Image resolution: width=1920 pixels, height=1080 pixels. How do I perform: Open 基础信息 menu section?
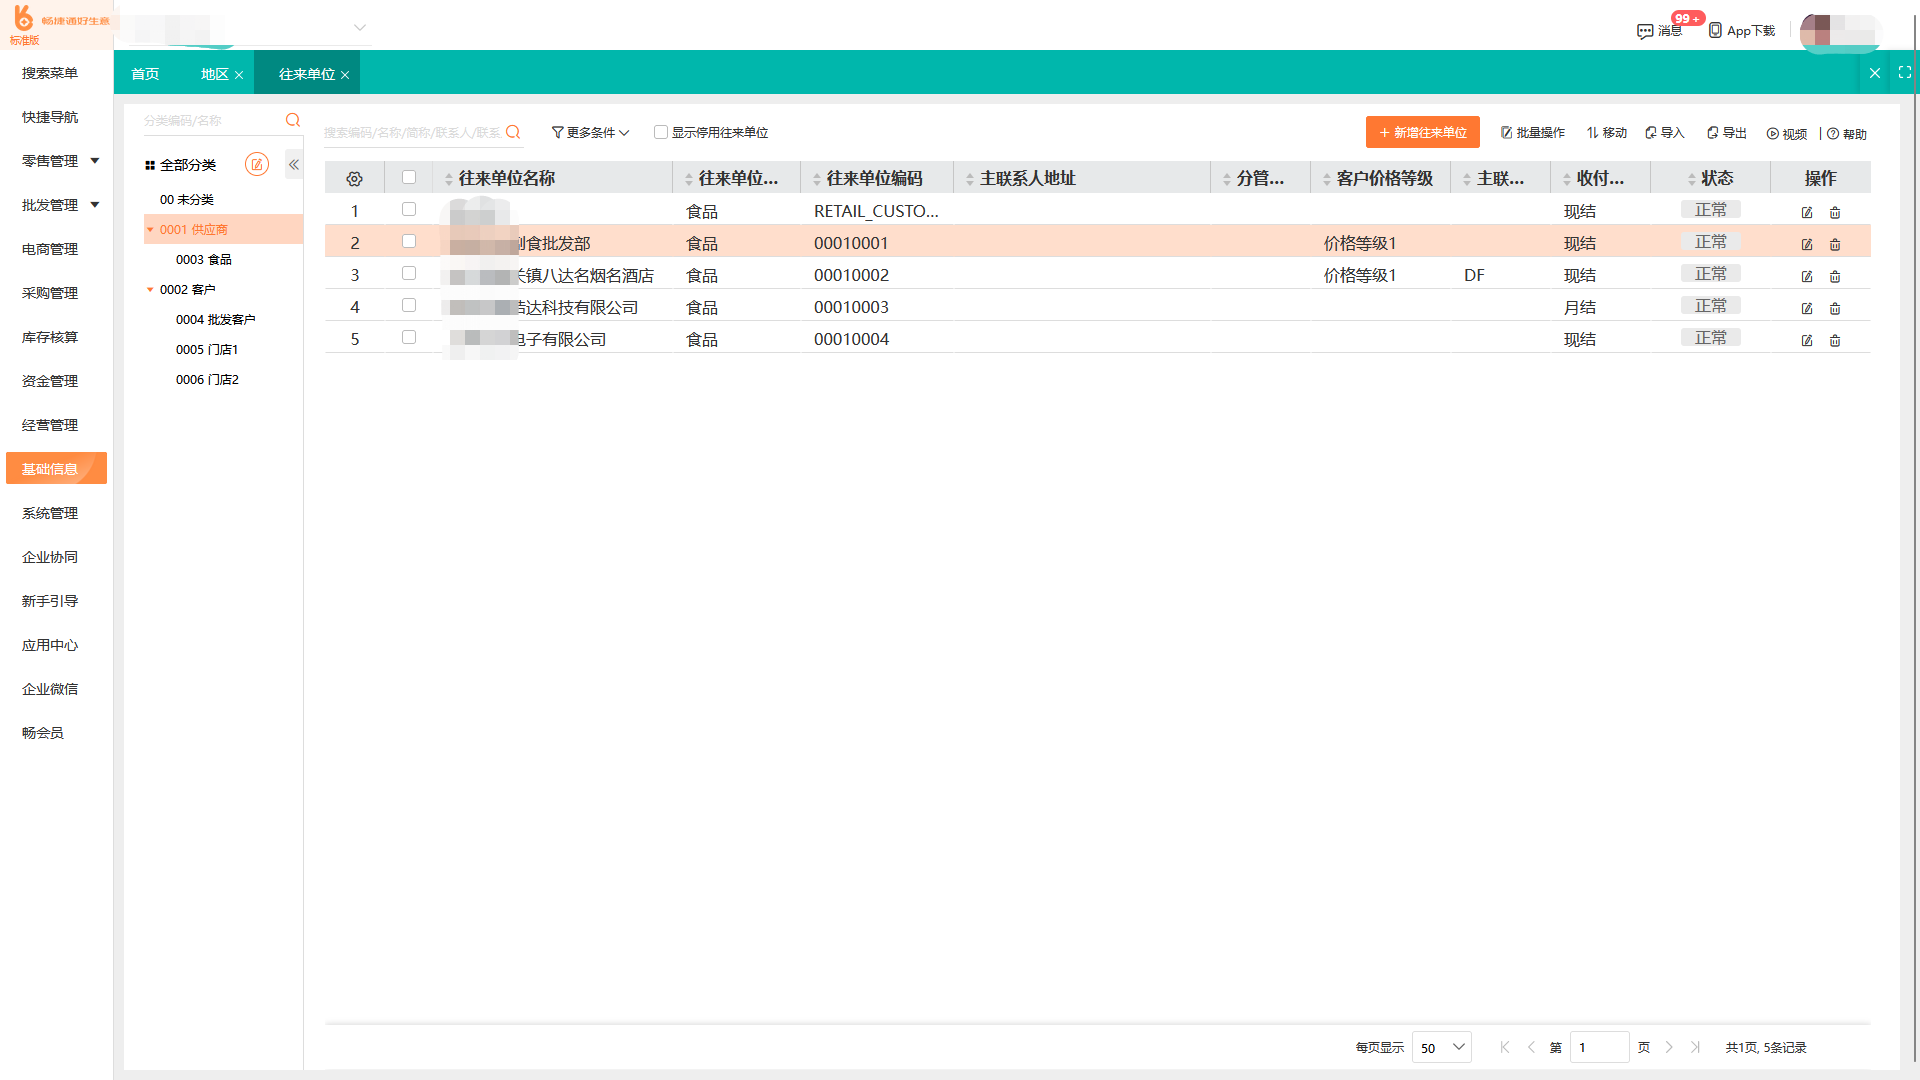(53, 468)
